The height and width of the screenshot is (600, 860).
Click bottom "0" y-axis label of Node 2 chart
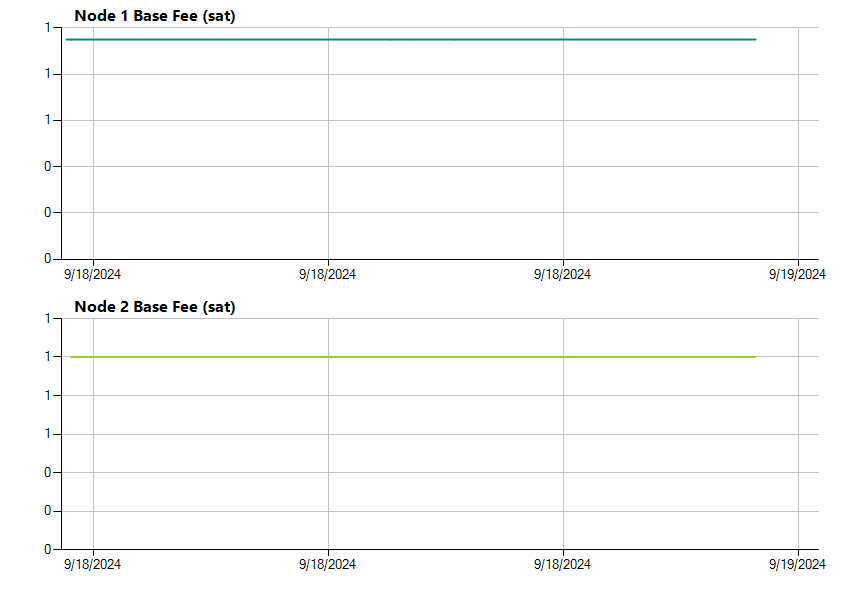point(46,549)
